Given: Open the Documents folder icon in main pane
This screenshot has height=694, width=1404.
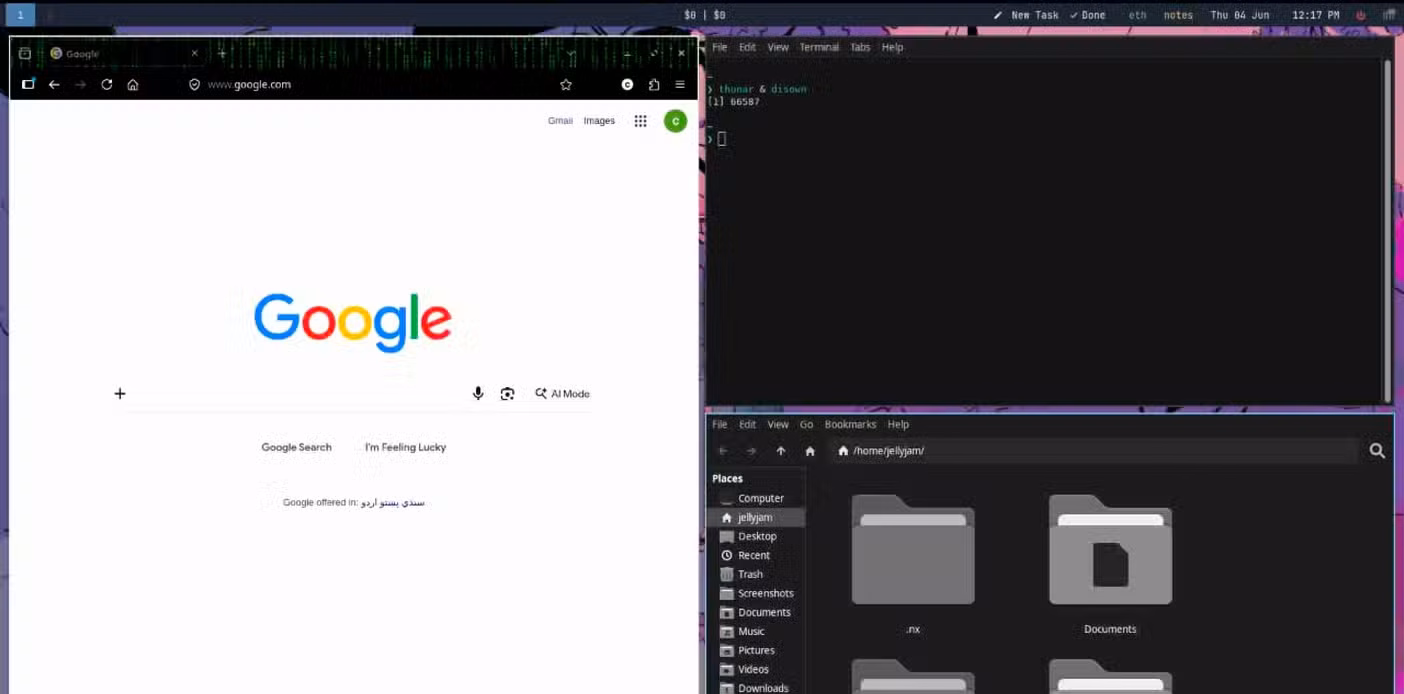Looking at the screenshot, I should pos(1110,550).
